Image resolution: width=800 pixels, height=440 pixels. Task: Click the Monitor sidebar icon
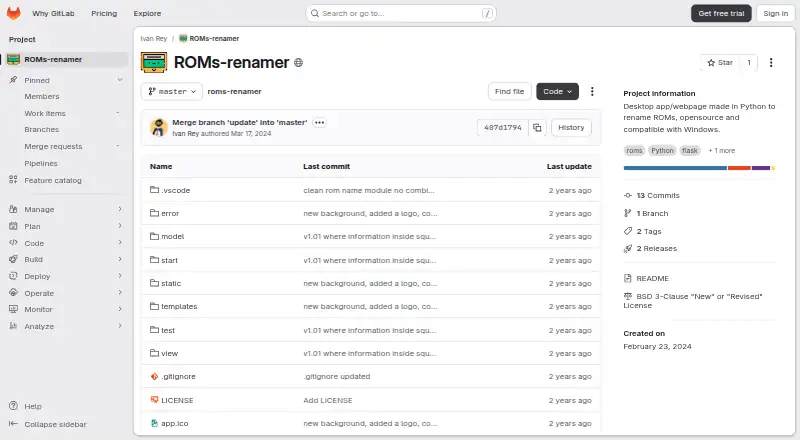tap(13, 309)
